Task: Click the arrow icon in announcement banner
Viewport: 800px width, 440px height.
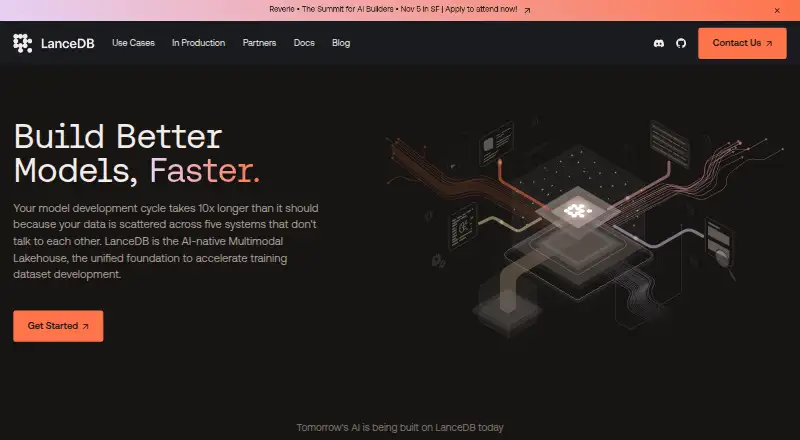Action: 527,10
